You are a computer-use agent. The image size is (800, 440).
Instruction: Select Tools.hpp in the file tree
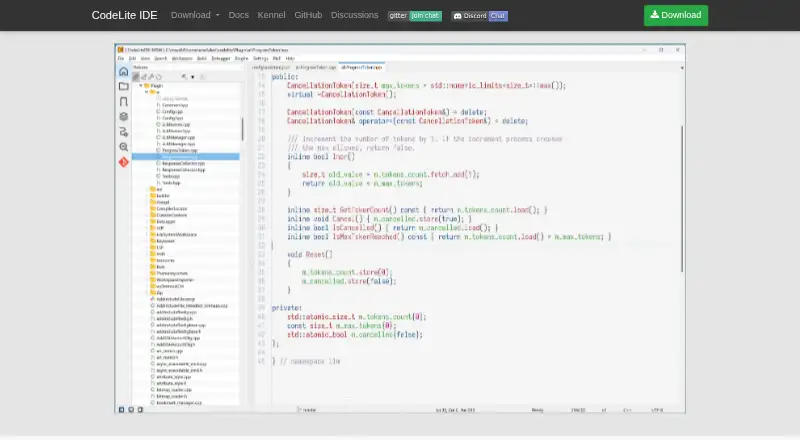tap(171, 183)
